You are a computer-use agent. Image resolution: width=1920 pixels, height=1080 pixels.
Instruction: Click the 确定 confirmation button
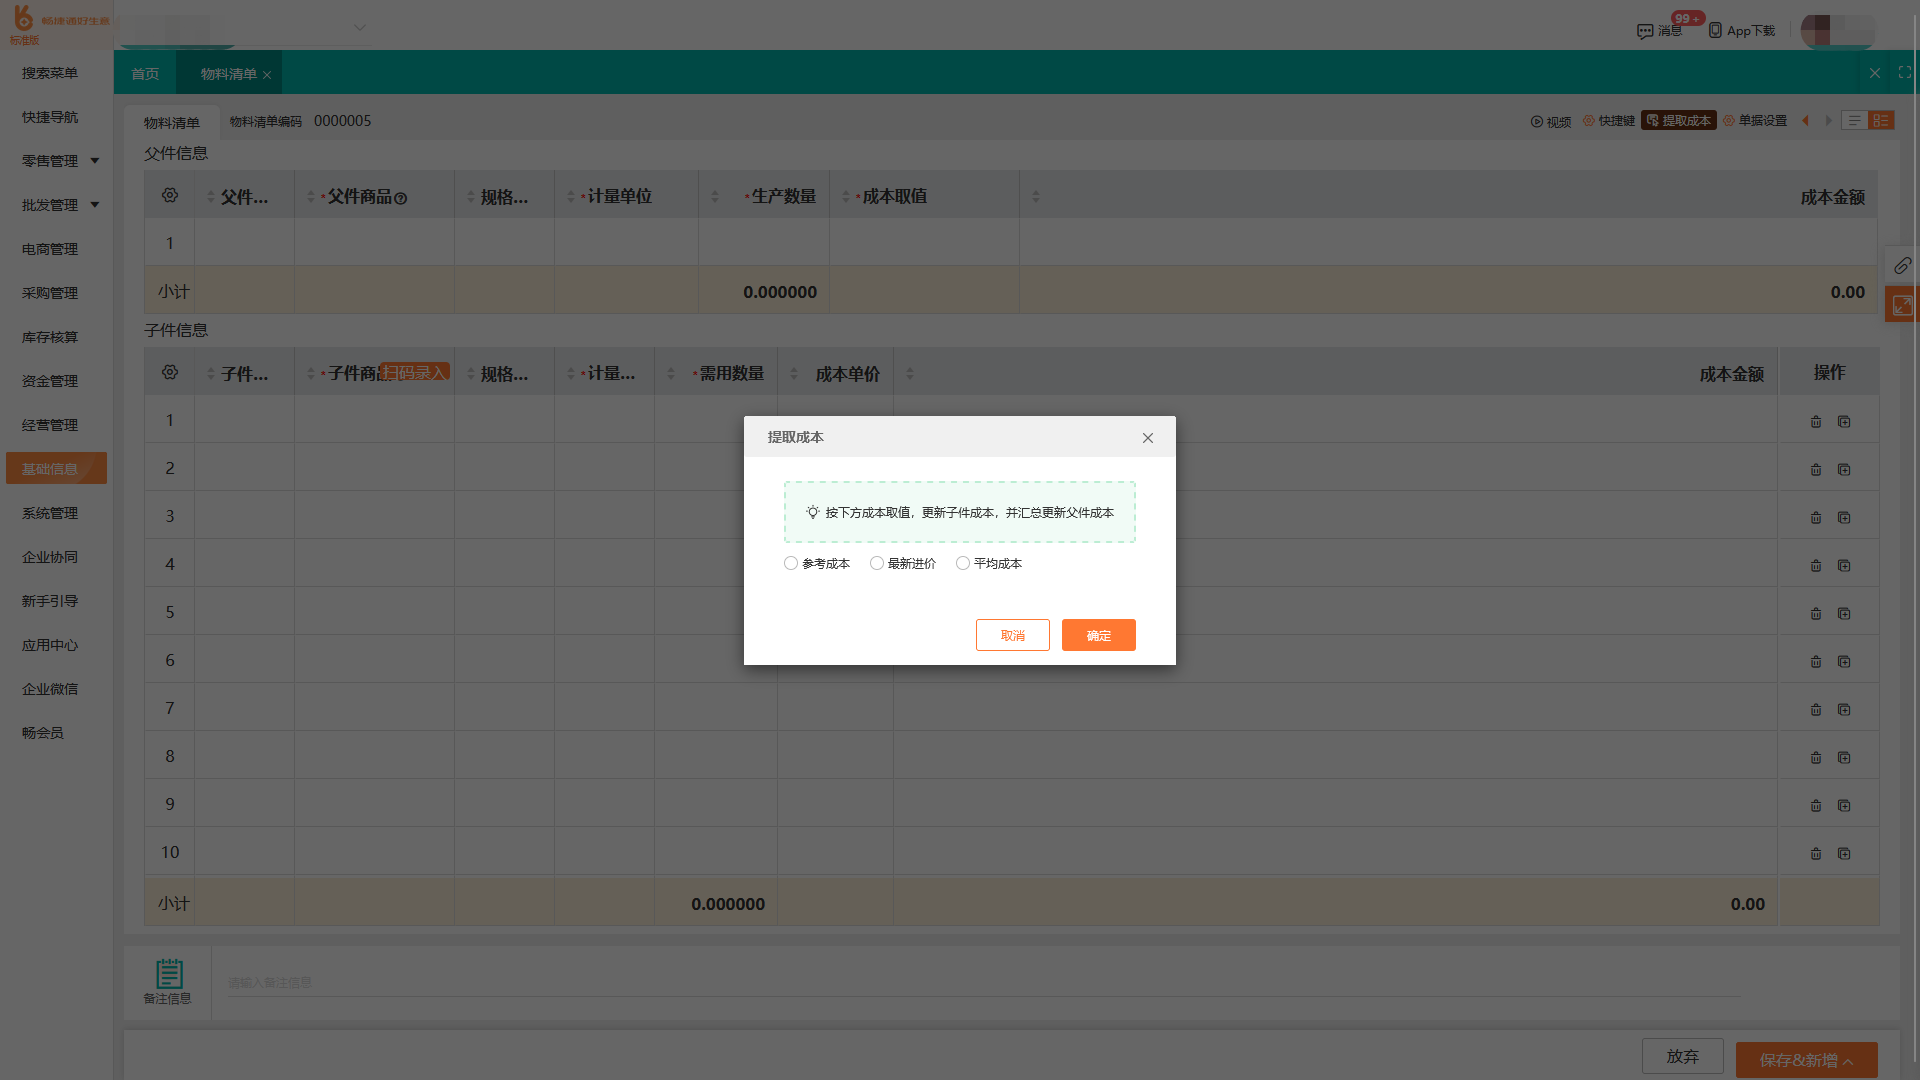[1098, 634]
